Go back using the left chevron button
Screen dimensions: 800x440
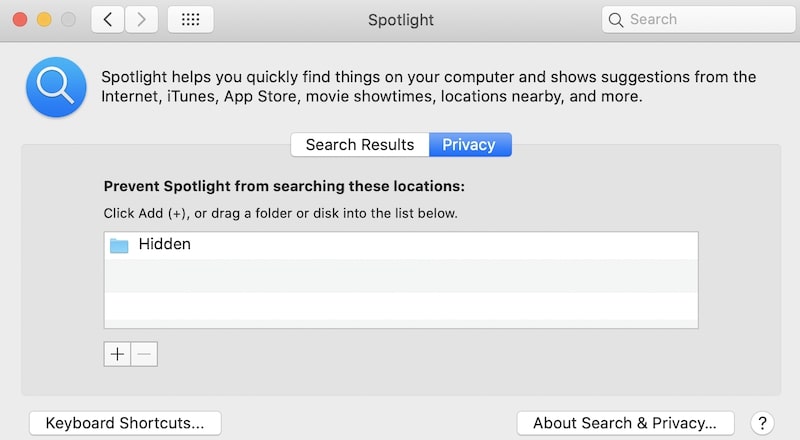[108, 20]
